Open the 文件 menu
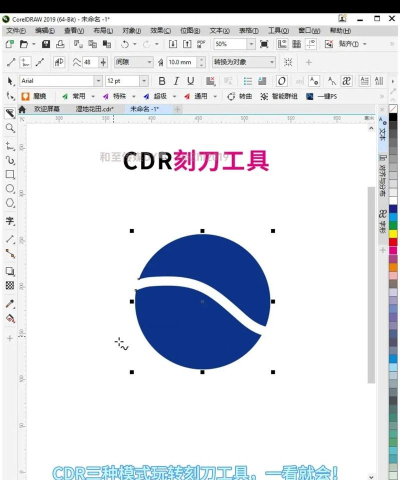400x480 pixels. (16, 31)
